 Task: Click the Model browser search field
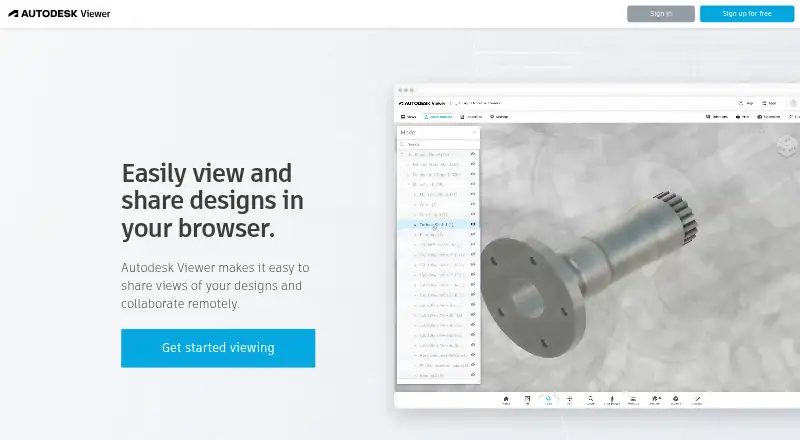click(438, 144)
